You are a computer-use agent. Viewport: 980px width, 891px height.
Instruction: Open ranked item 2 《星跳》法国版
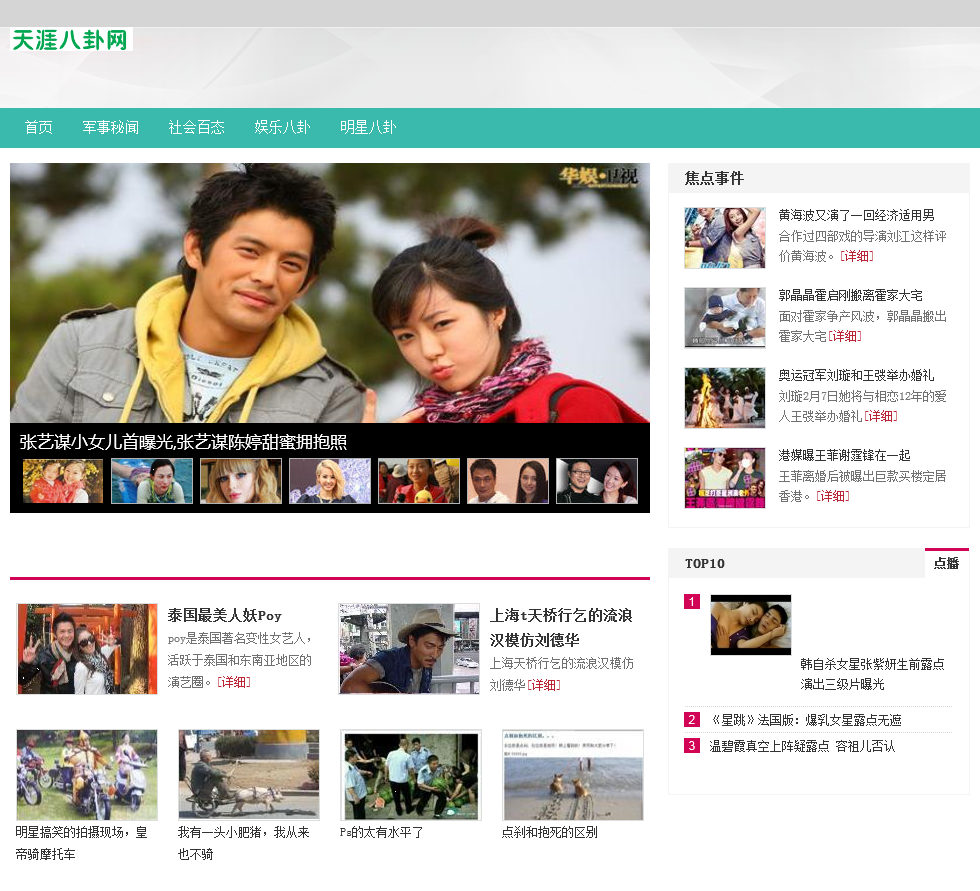click(805, 720)
